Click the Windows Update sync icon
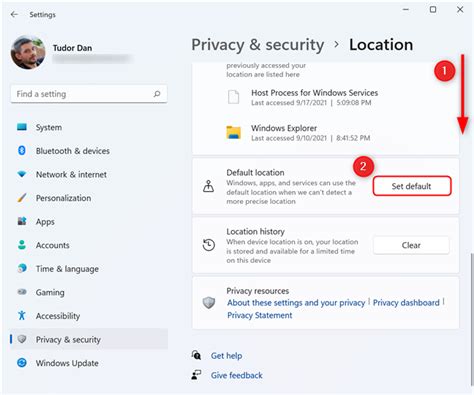This screenshot has height=395, width=474. (x=22, y=363)
